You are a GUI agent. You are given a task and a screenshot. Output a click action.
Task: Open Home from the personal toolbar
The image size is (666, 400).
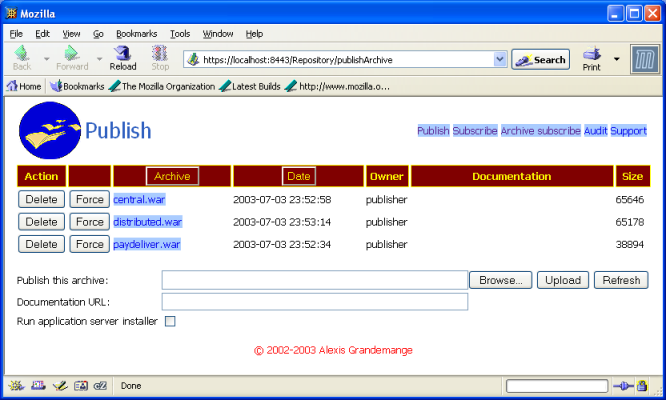click(24, 86)
